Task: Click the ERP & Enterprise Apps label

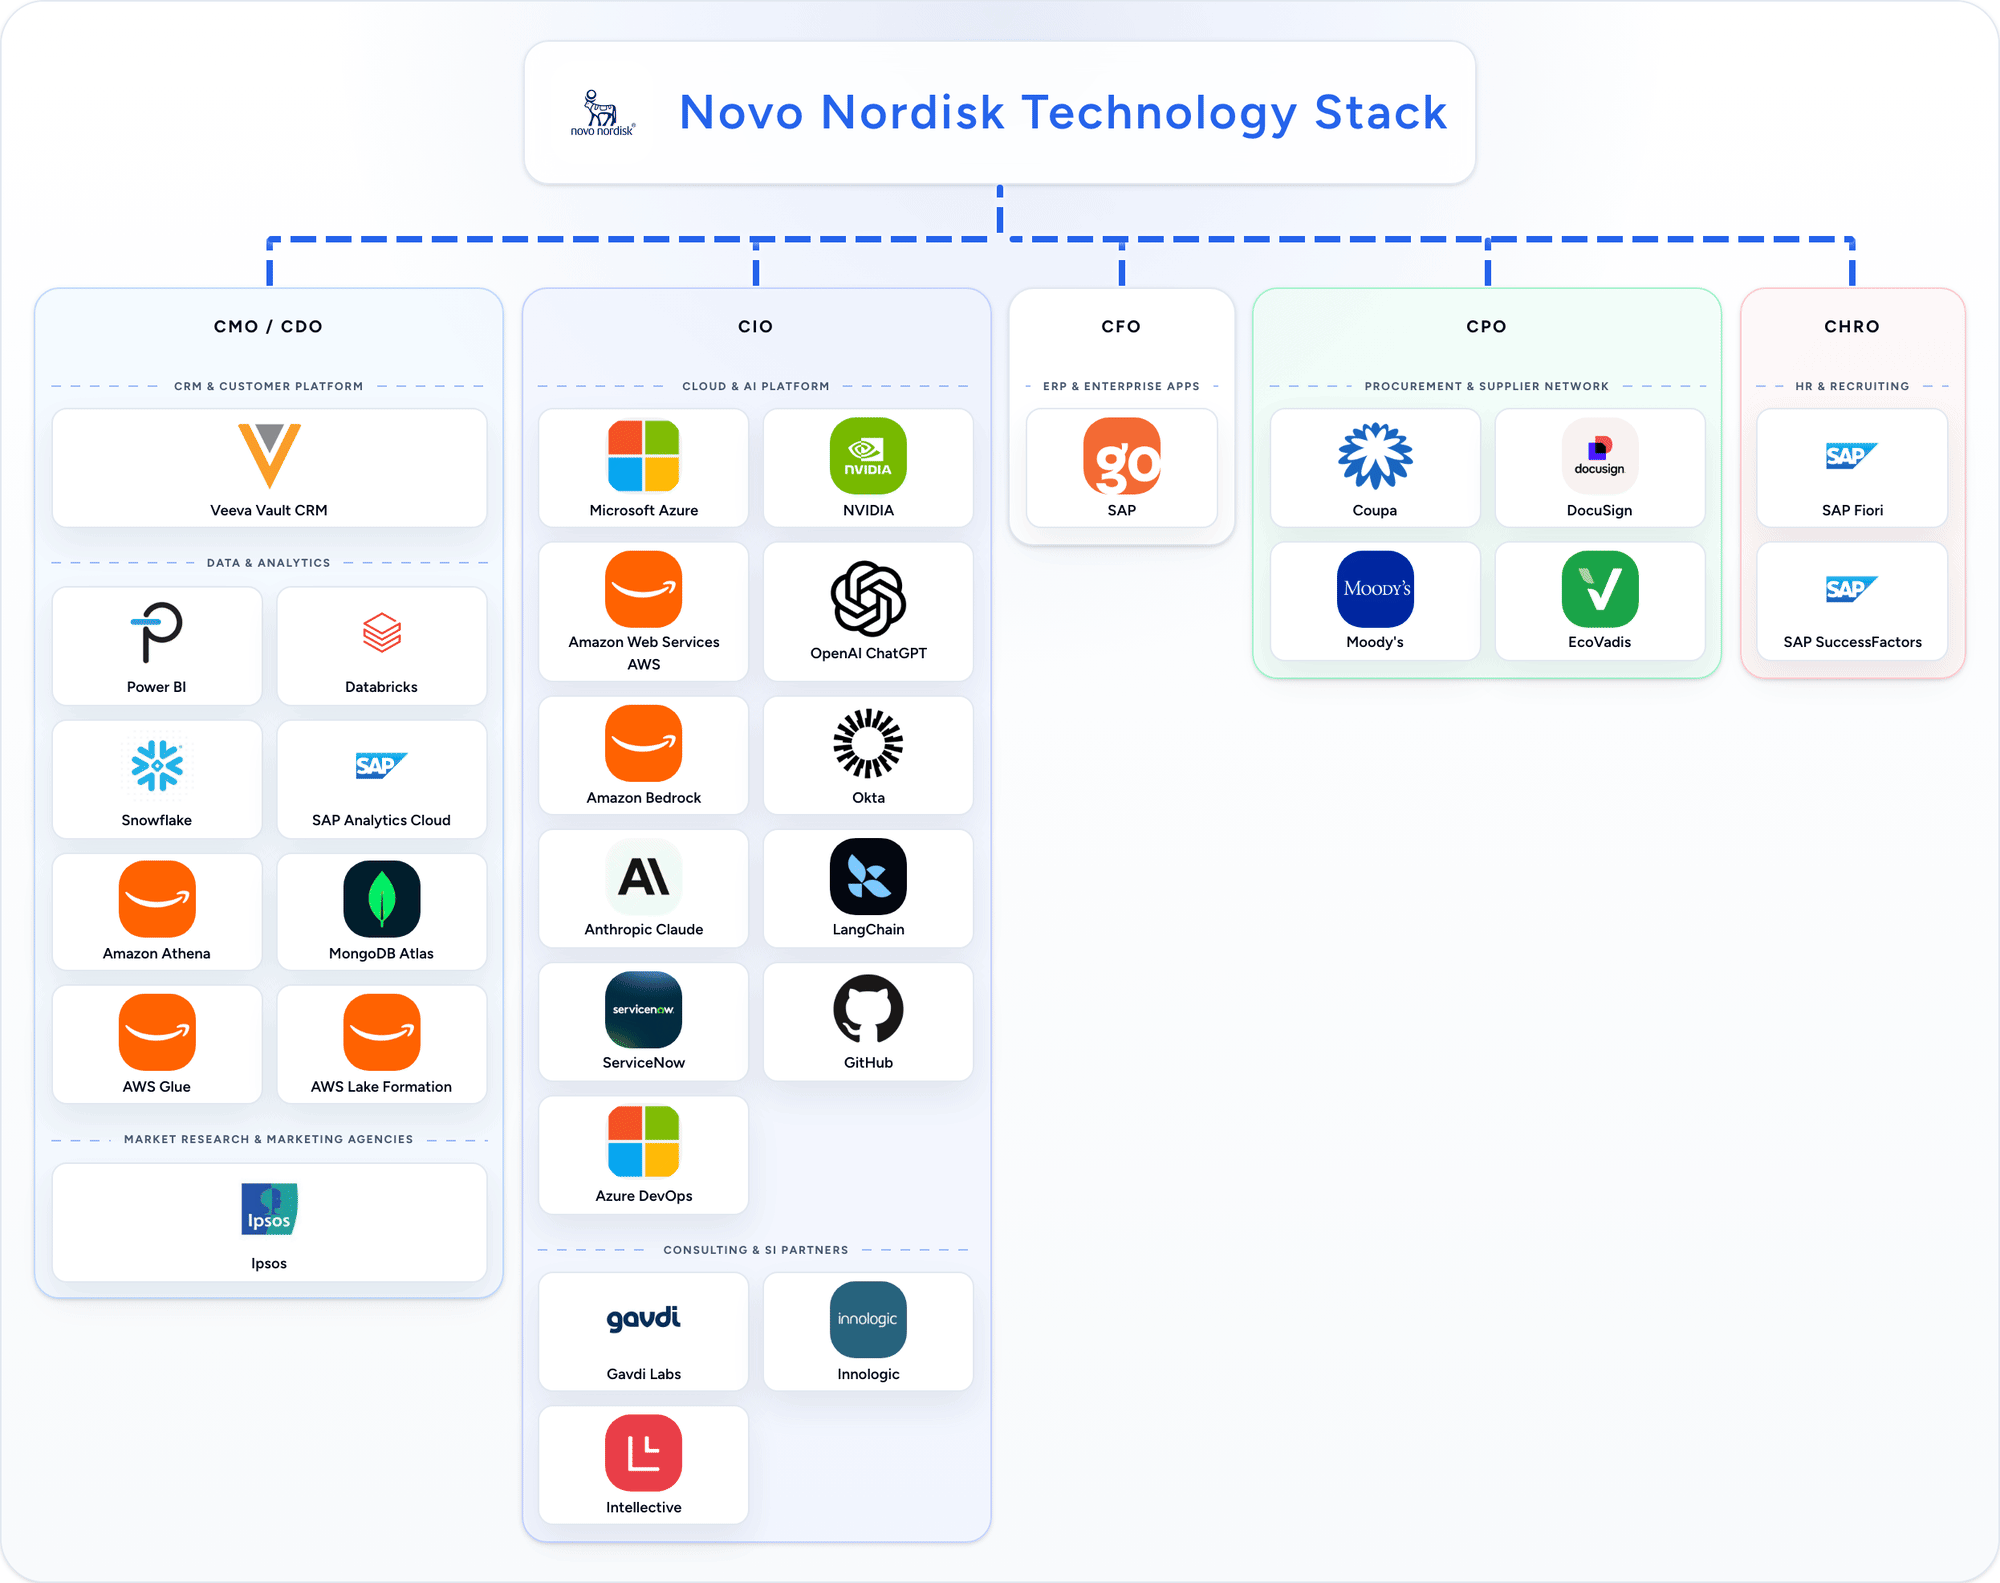Action: point(1121,386)
